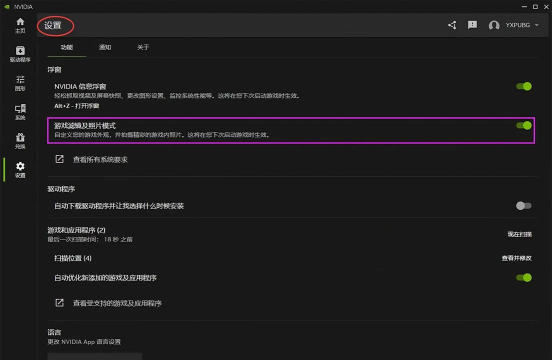Switch to the 关于 tab

(x=143, y=47)
